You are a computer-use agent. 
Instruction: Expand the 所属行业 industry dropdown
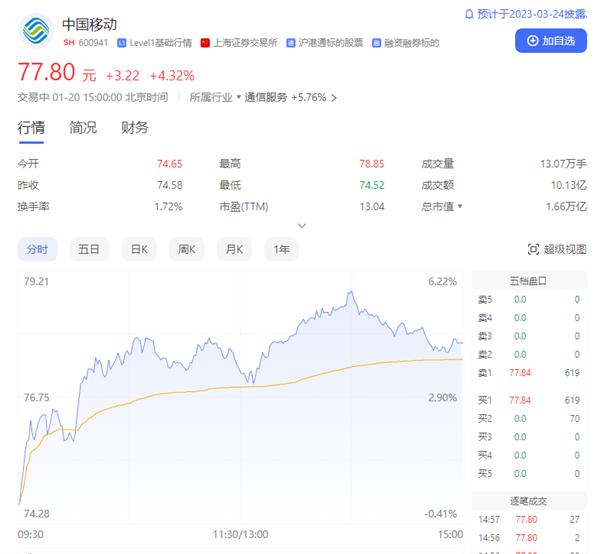(x=238, y=98)
